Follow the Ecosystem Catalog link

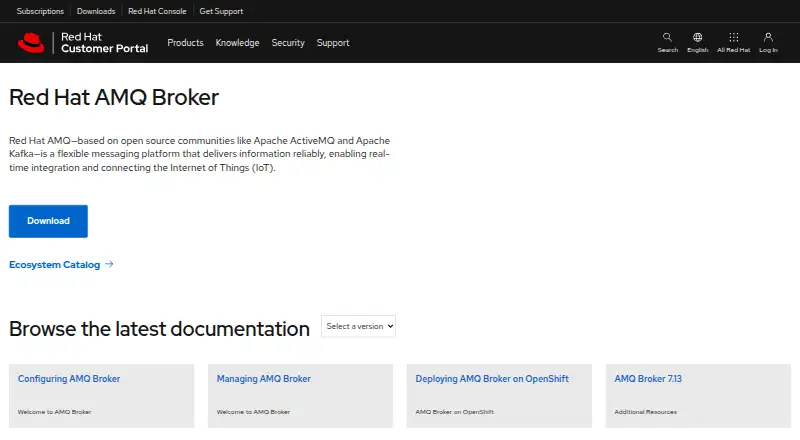point(55,264)
